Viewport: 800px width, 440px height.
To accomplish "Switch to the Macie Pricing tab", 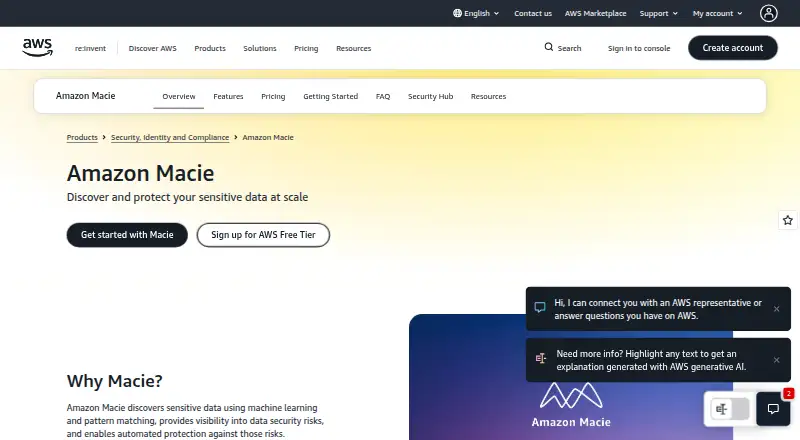I will [273, 96].
